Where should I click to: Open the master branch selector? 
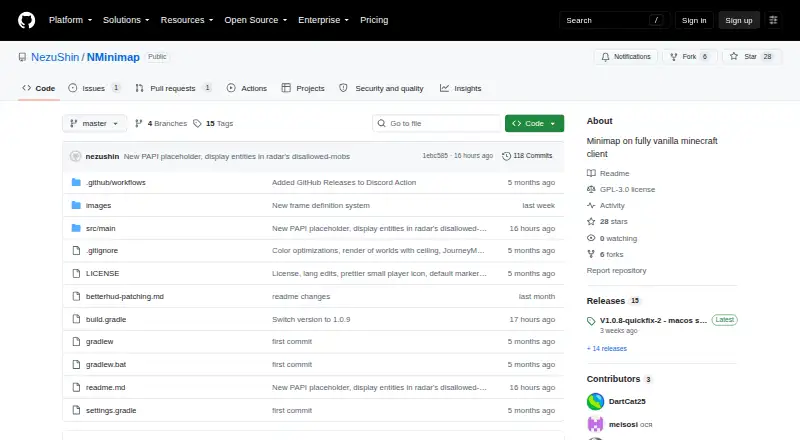pyautogui.click(x=94, y=124)
